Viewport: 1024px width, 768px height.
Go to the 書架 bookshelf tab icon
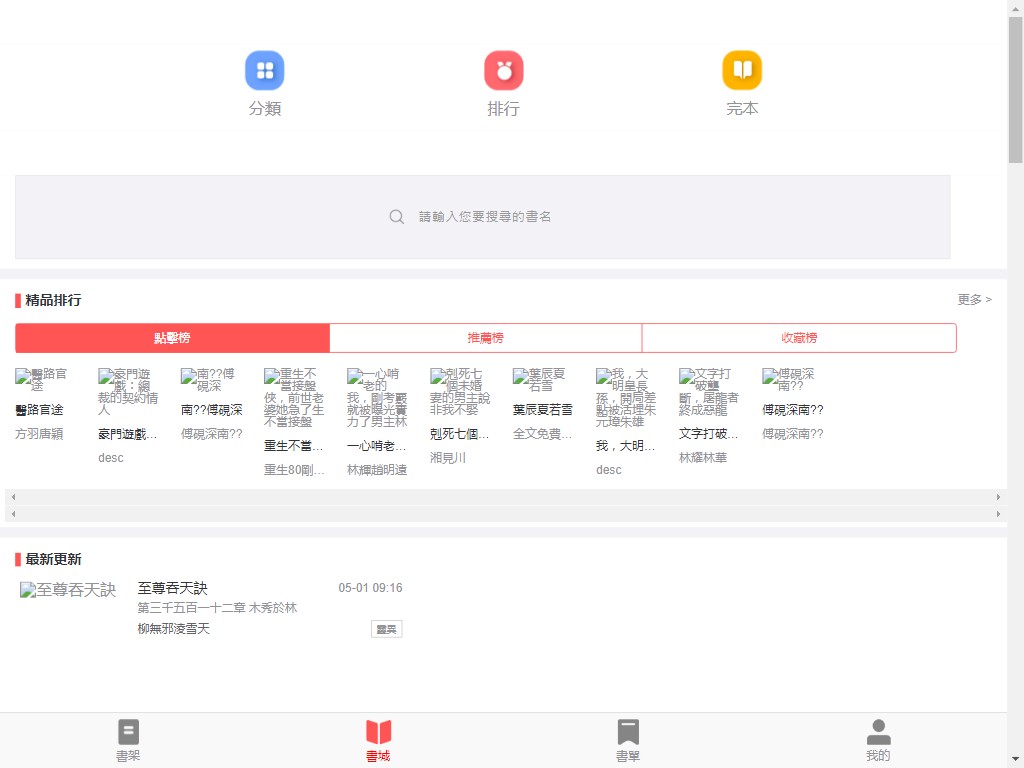(128, 732)
